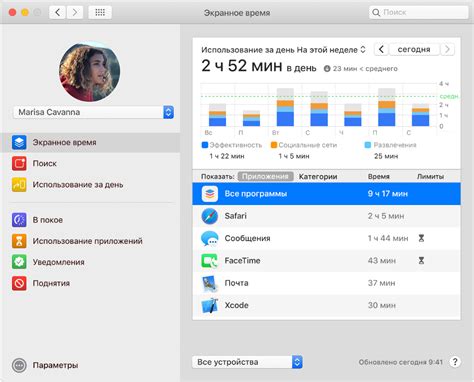This screenshot has height=382, width=474.
Task: Sort by the Лимиты column header
Action: (430, 176)
